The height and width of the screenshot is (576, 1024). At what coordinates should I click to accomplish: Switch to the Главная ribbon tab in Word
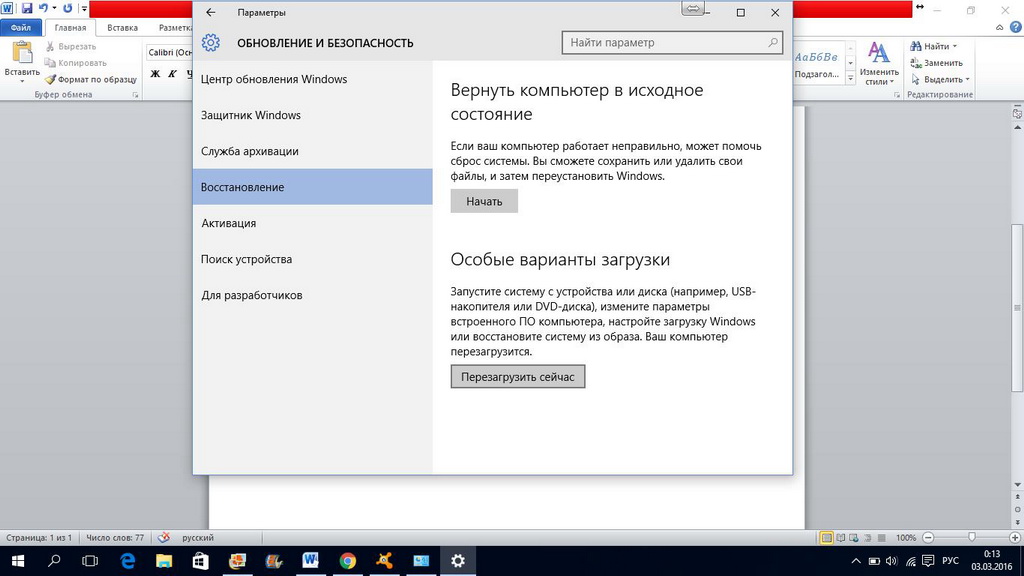click(70, 27)
